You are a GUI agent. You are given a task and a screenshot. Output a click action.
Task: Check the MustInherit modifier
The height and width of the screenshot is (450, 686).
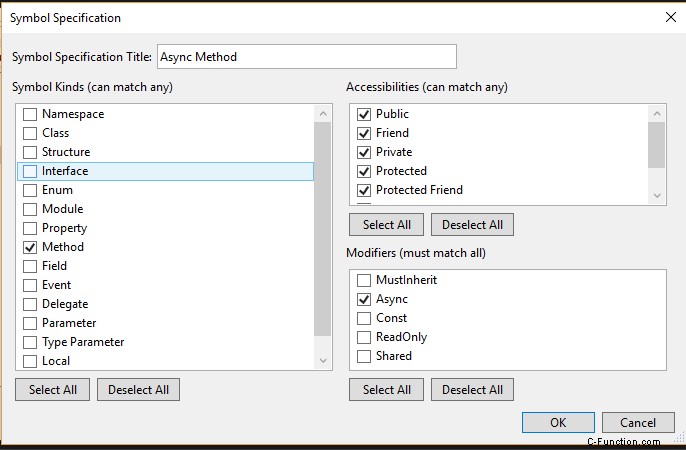click(364, 280)
